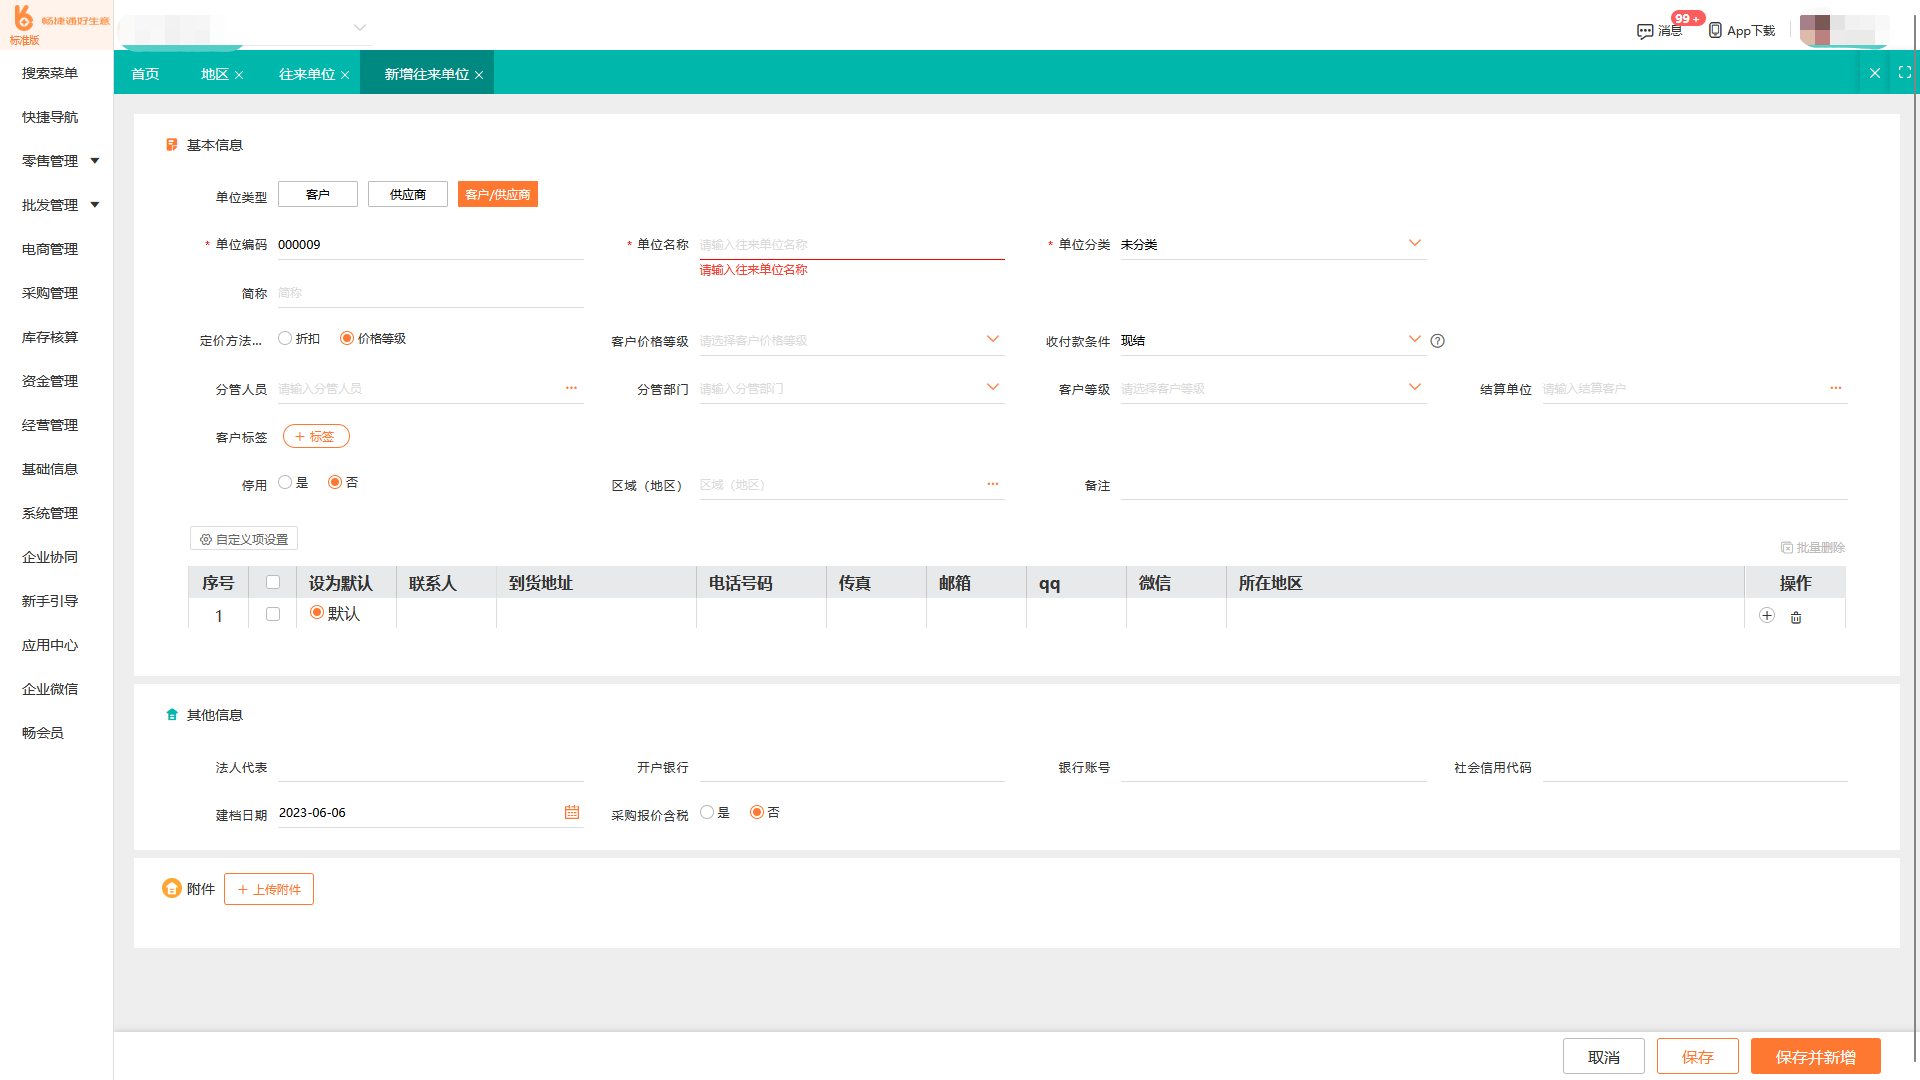Click the 附件 attachment icon
The width and height of the screenshot is (1920, 1080).
point(169,890)
